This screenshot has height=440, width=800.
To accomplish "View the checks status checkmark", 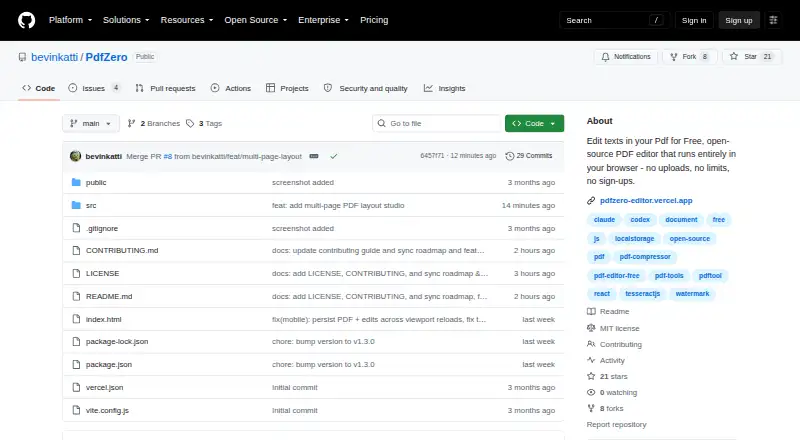I will point(334,156).
